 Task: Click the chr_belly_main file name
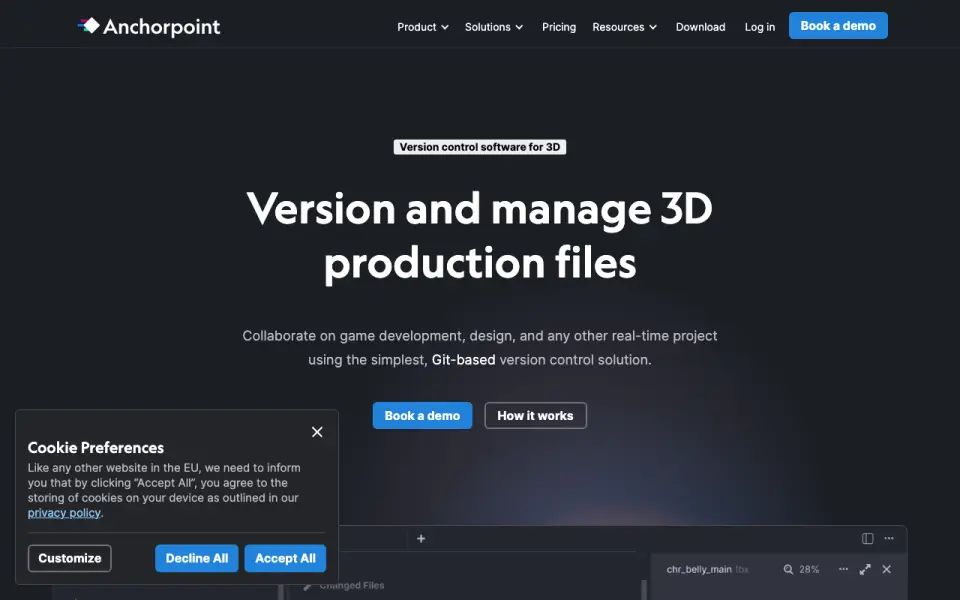tap(699, 569)
